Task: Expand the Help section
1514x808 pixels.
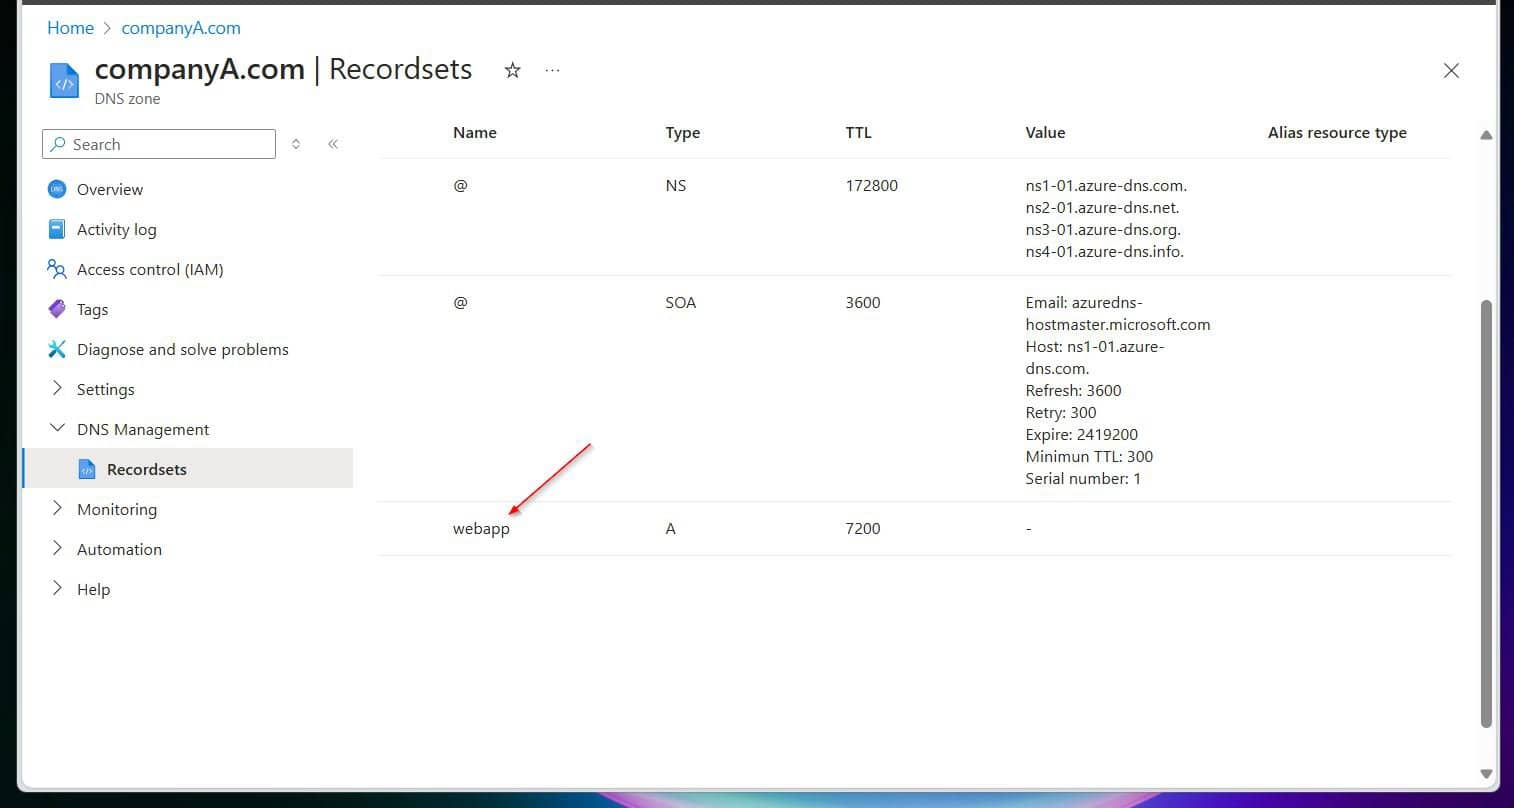Action: pos(57,589)
